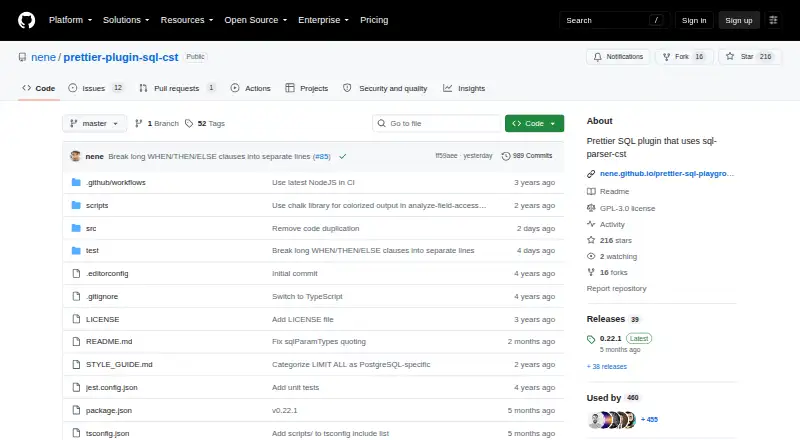Screen dimensions: 800x440
Task: Open the STYLE_GUIDE.md file
Action: 119,364
